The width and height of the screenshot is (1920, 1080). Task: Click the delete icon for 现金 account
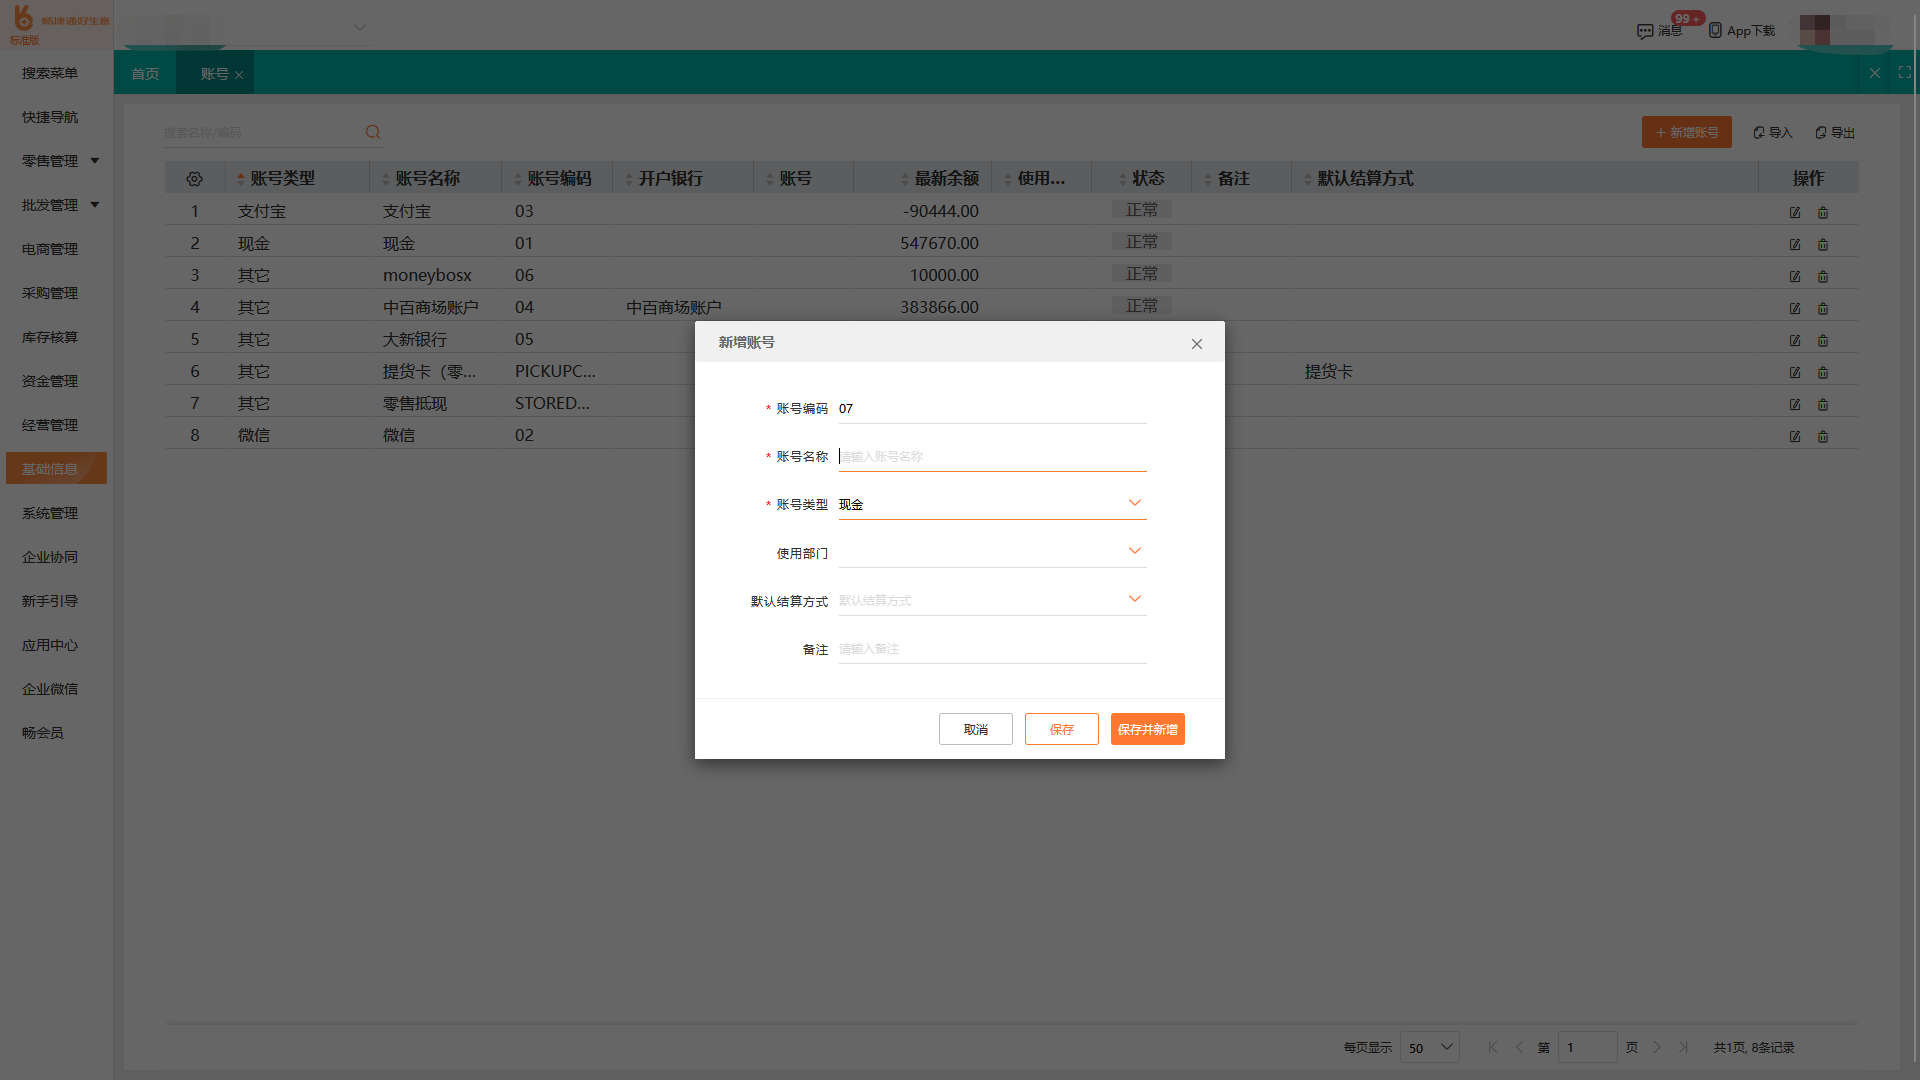(1822, 244)
